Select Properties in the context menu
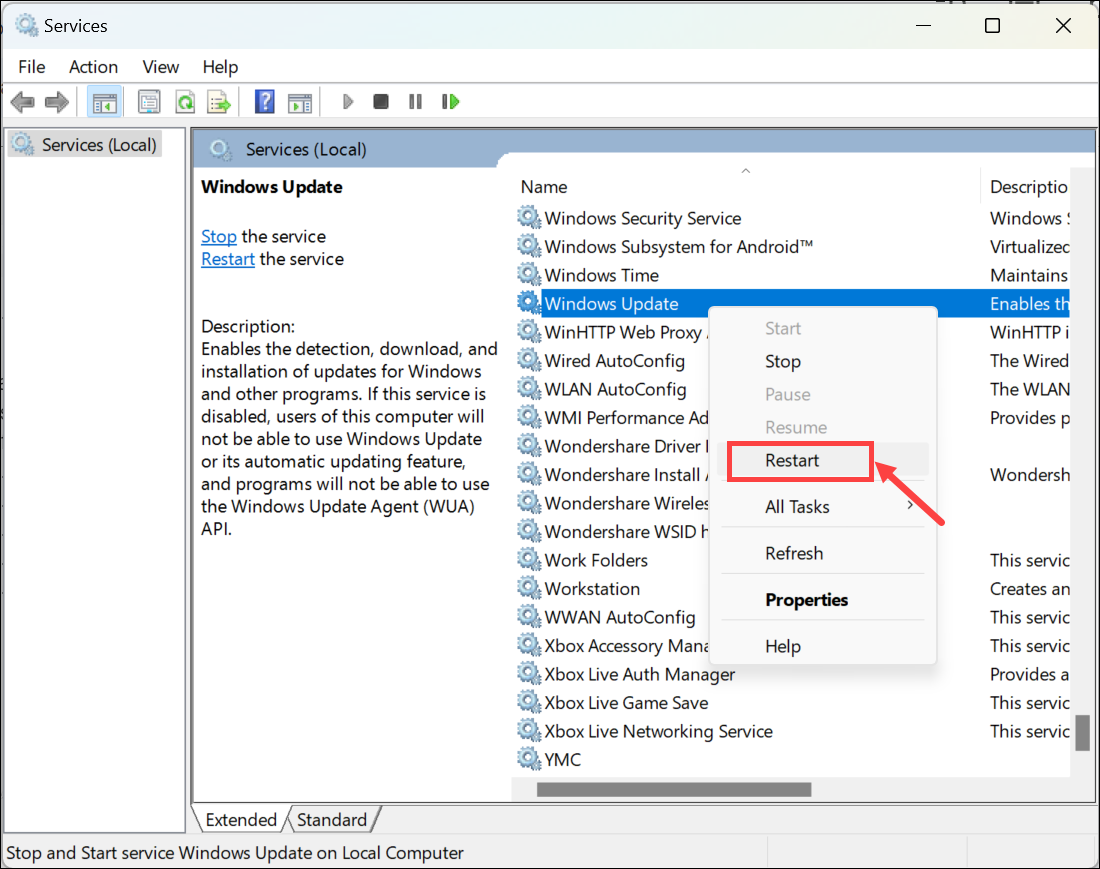The image size is (1100, 869). click(806, 600)
